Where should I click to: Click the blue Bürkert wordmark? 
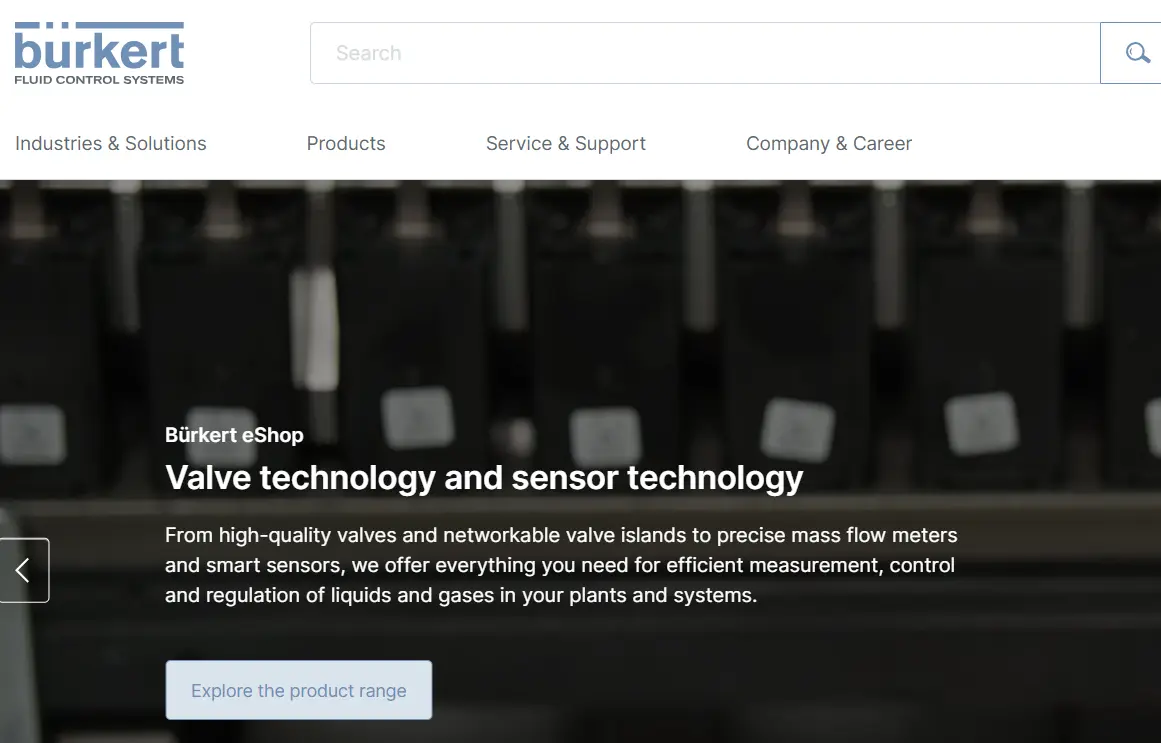[x=98, y=45]
